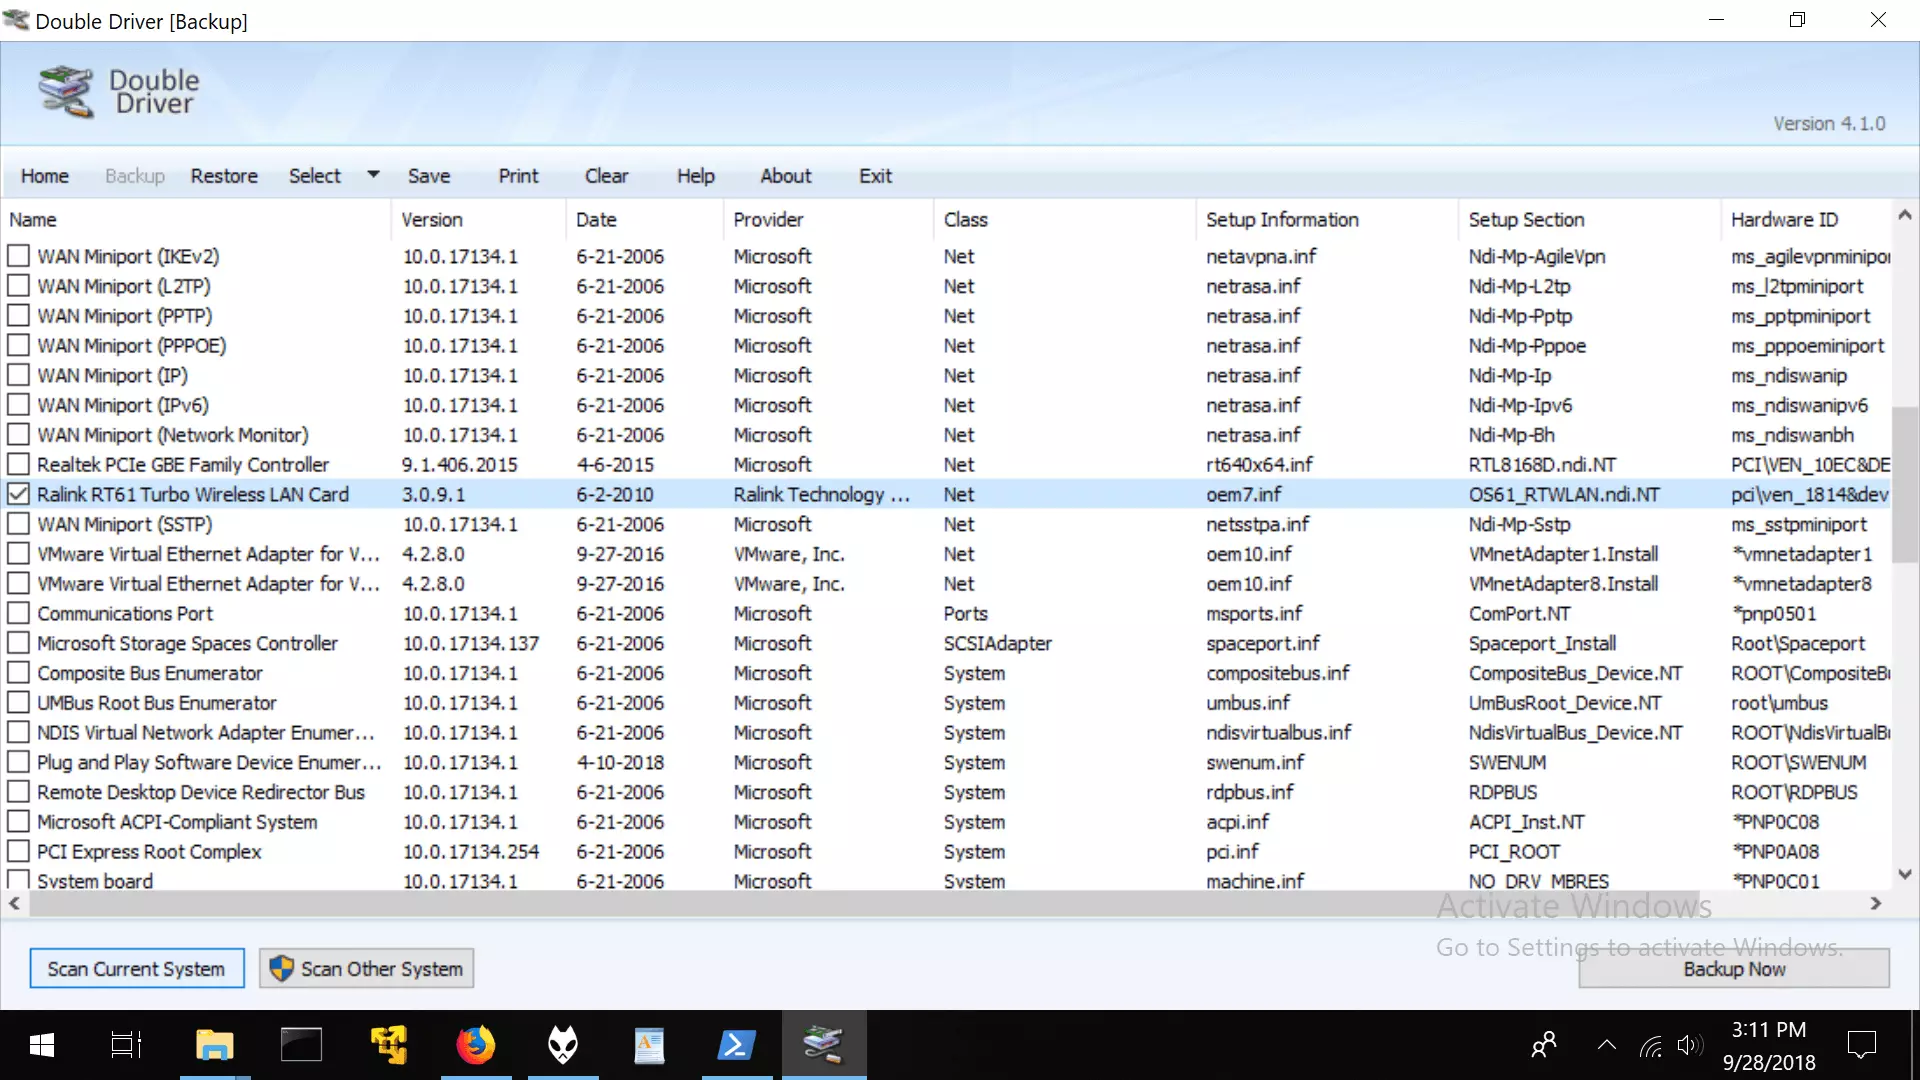
Task: Click the Exit menu item
Action: pos(876,175)
